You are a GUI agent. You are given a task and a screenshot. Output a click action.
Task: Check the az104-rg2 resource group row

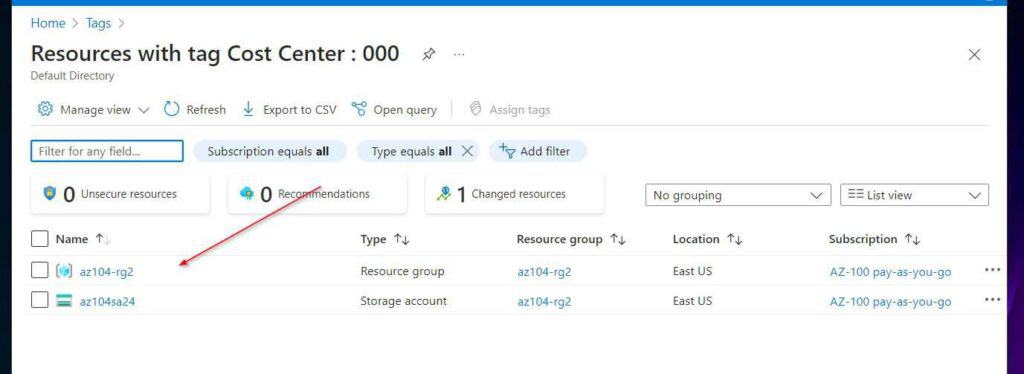click(x=40, y=270)
